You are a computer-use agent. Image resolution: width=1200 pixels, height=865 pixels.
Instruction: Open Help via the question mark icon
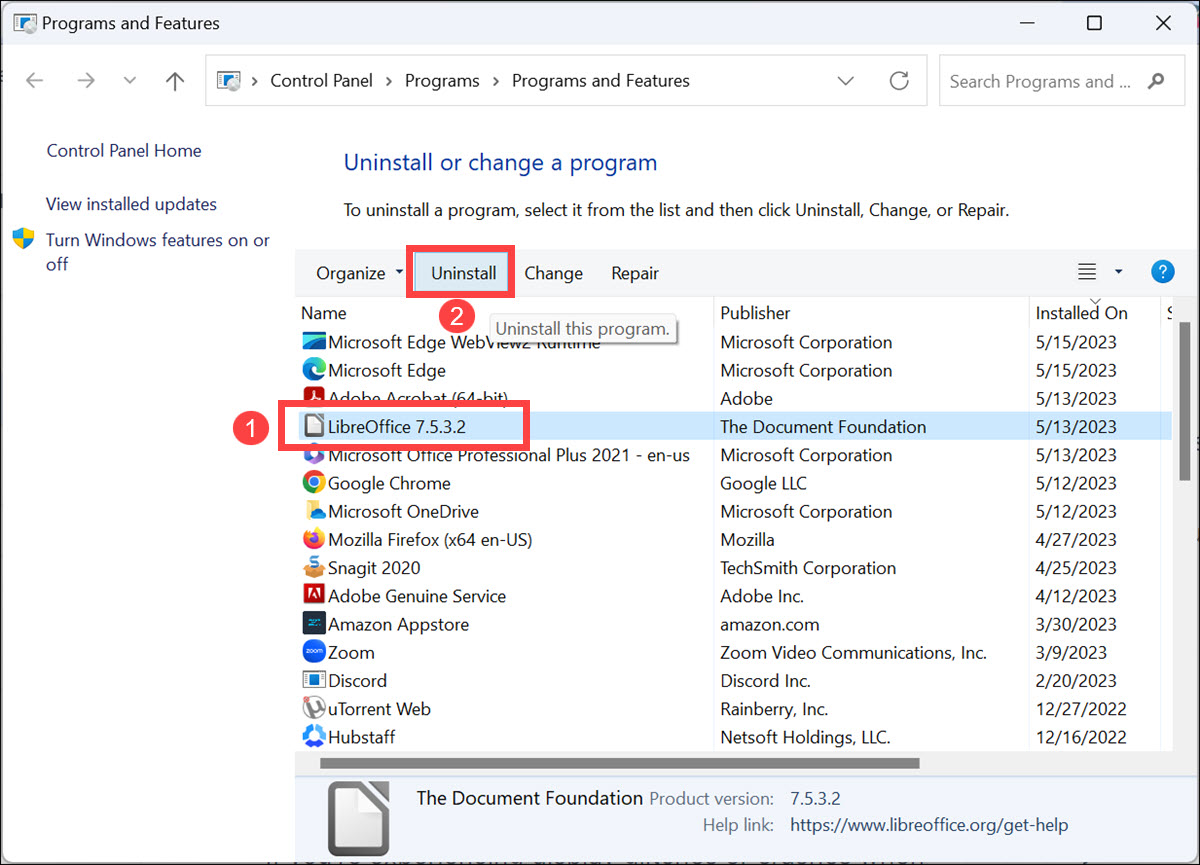coord(1162,271)
